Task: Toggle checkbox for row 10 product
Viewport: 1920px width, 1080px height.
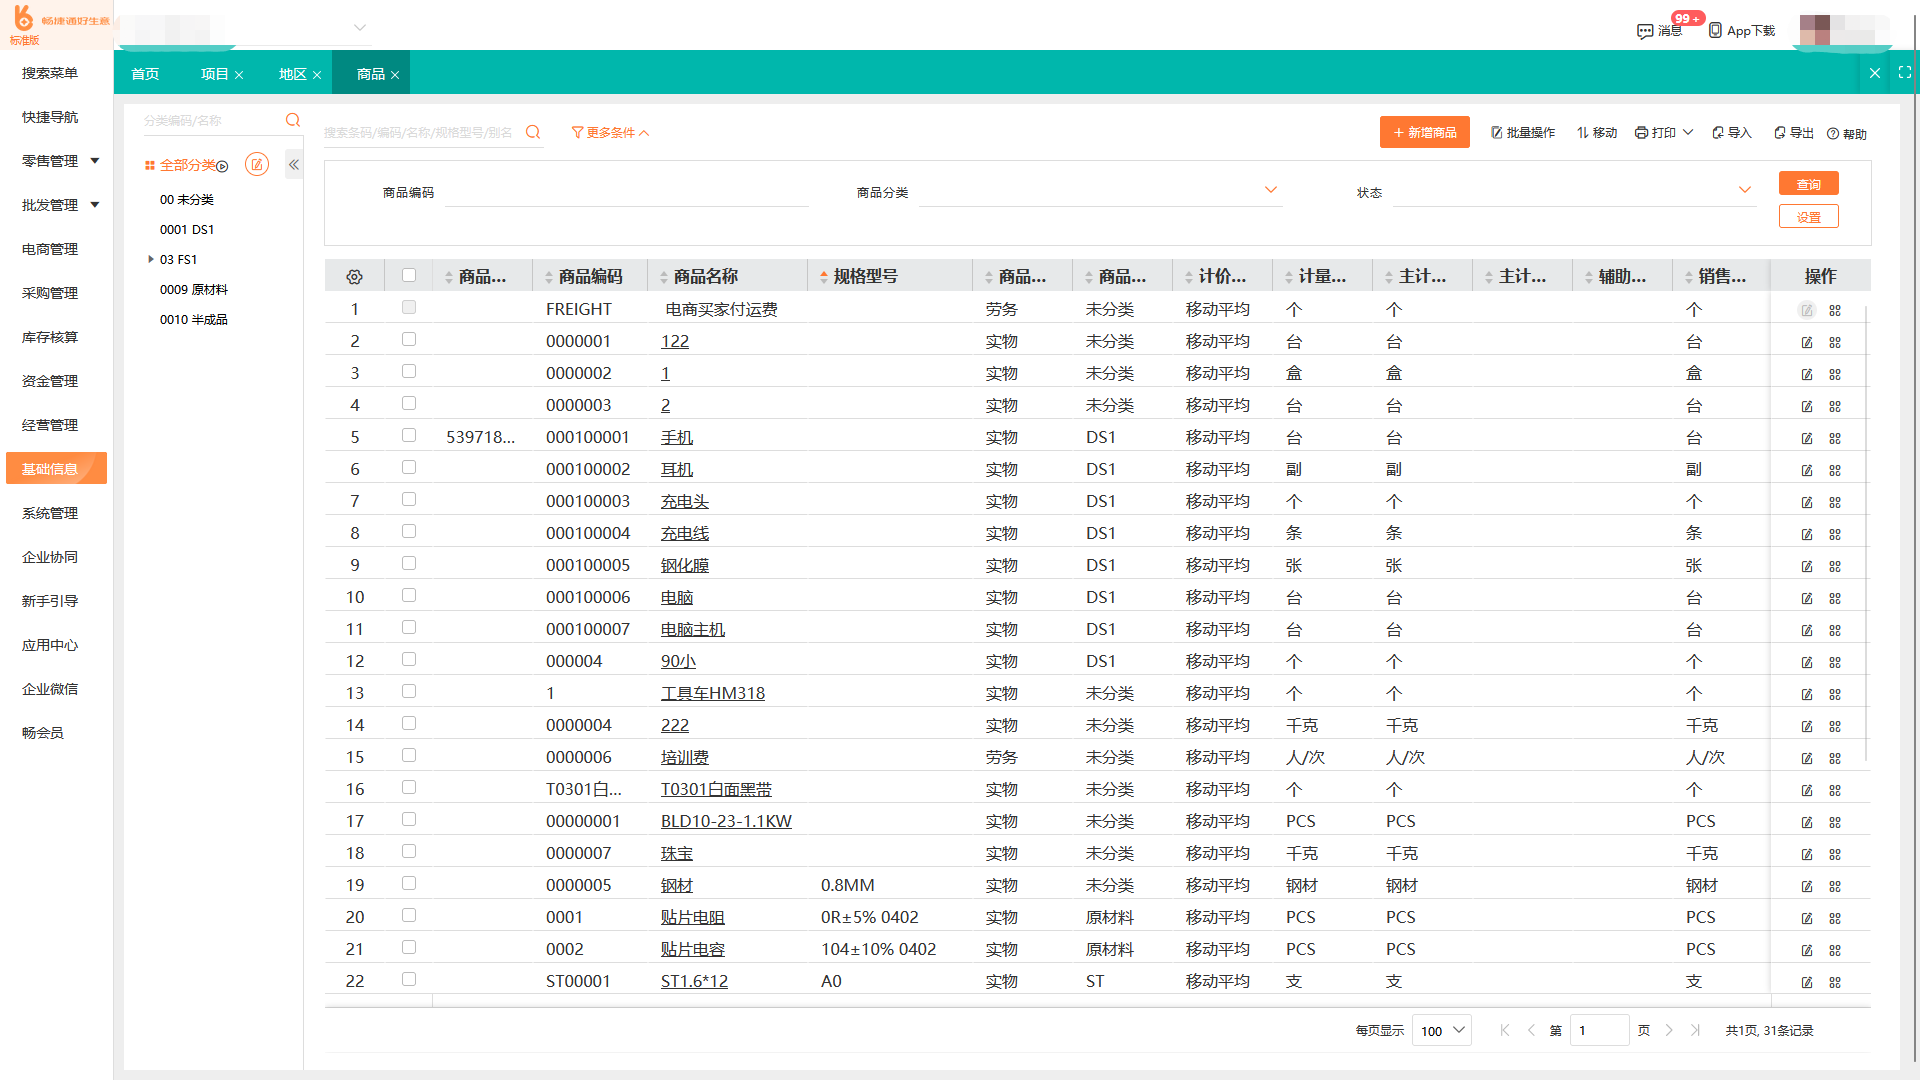Action: pos(410,596)
